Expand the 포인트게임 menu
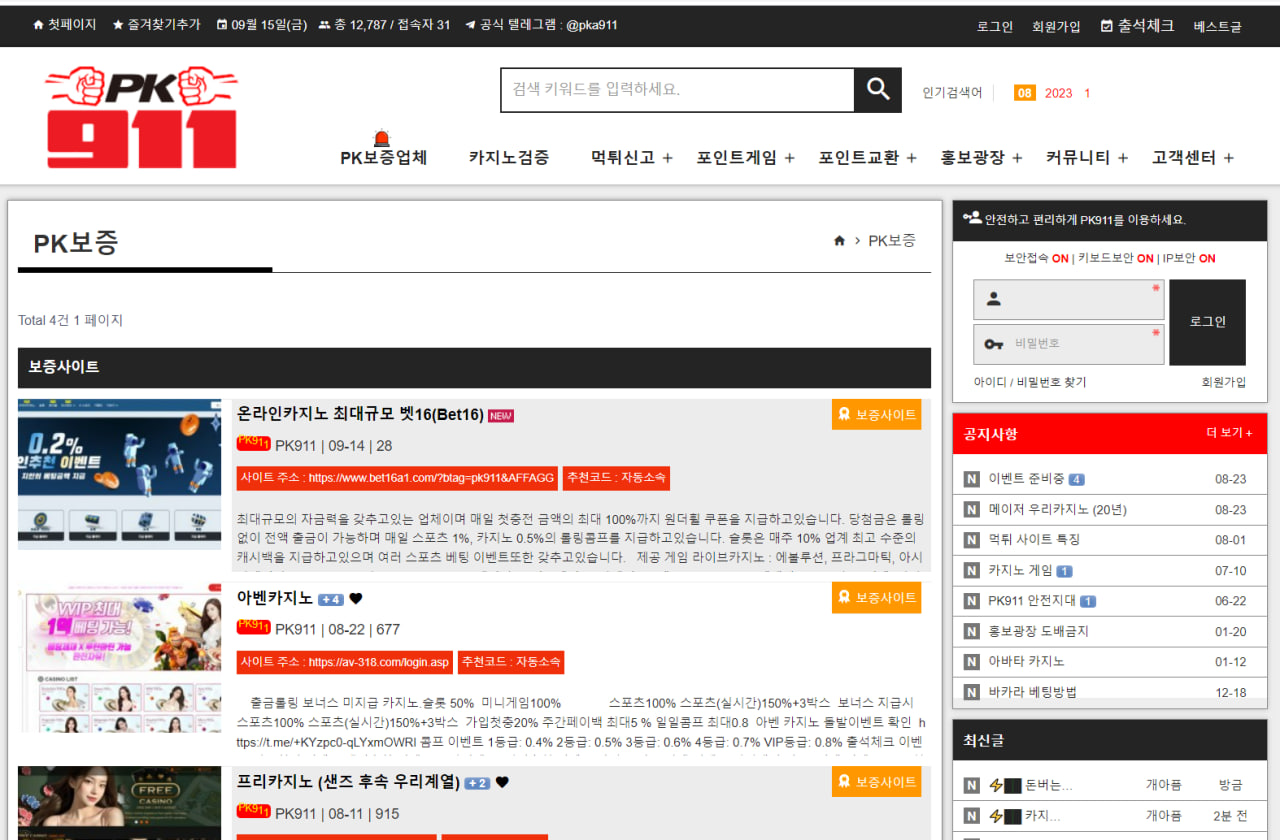Image resolution: width=1280 pixels, height=840 pixels. [x=745, y=158]
